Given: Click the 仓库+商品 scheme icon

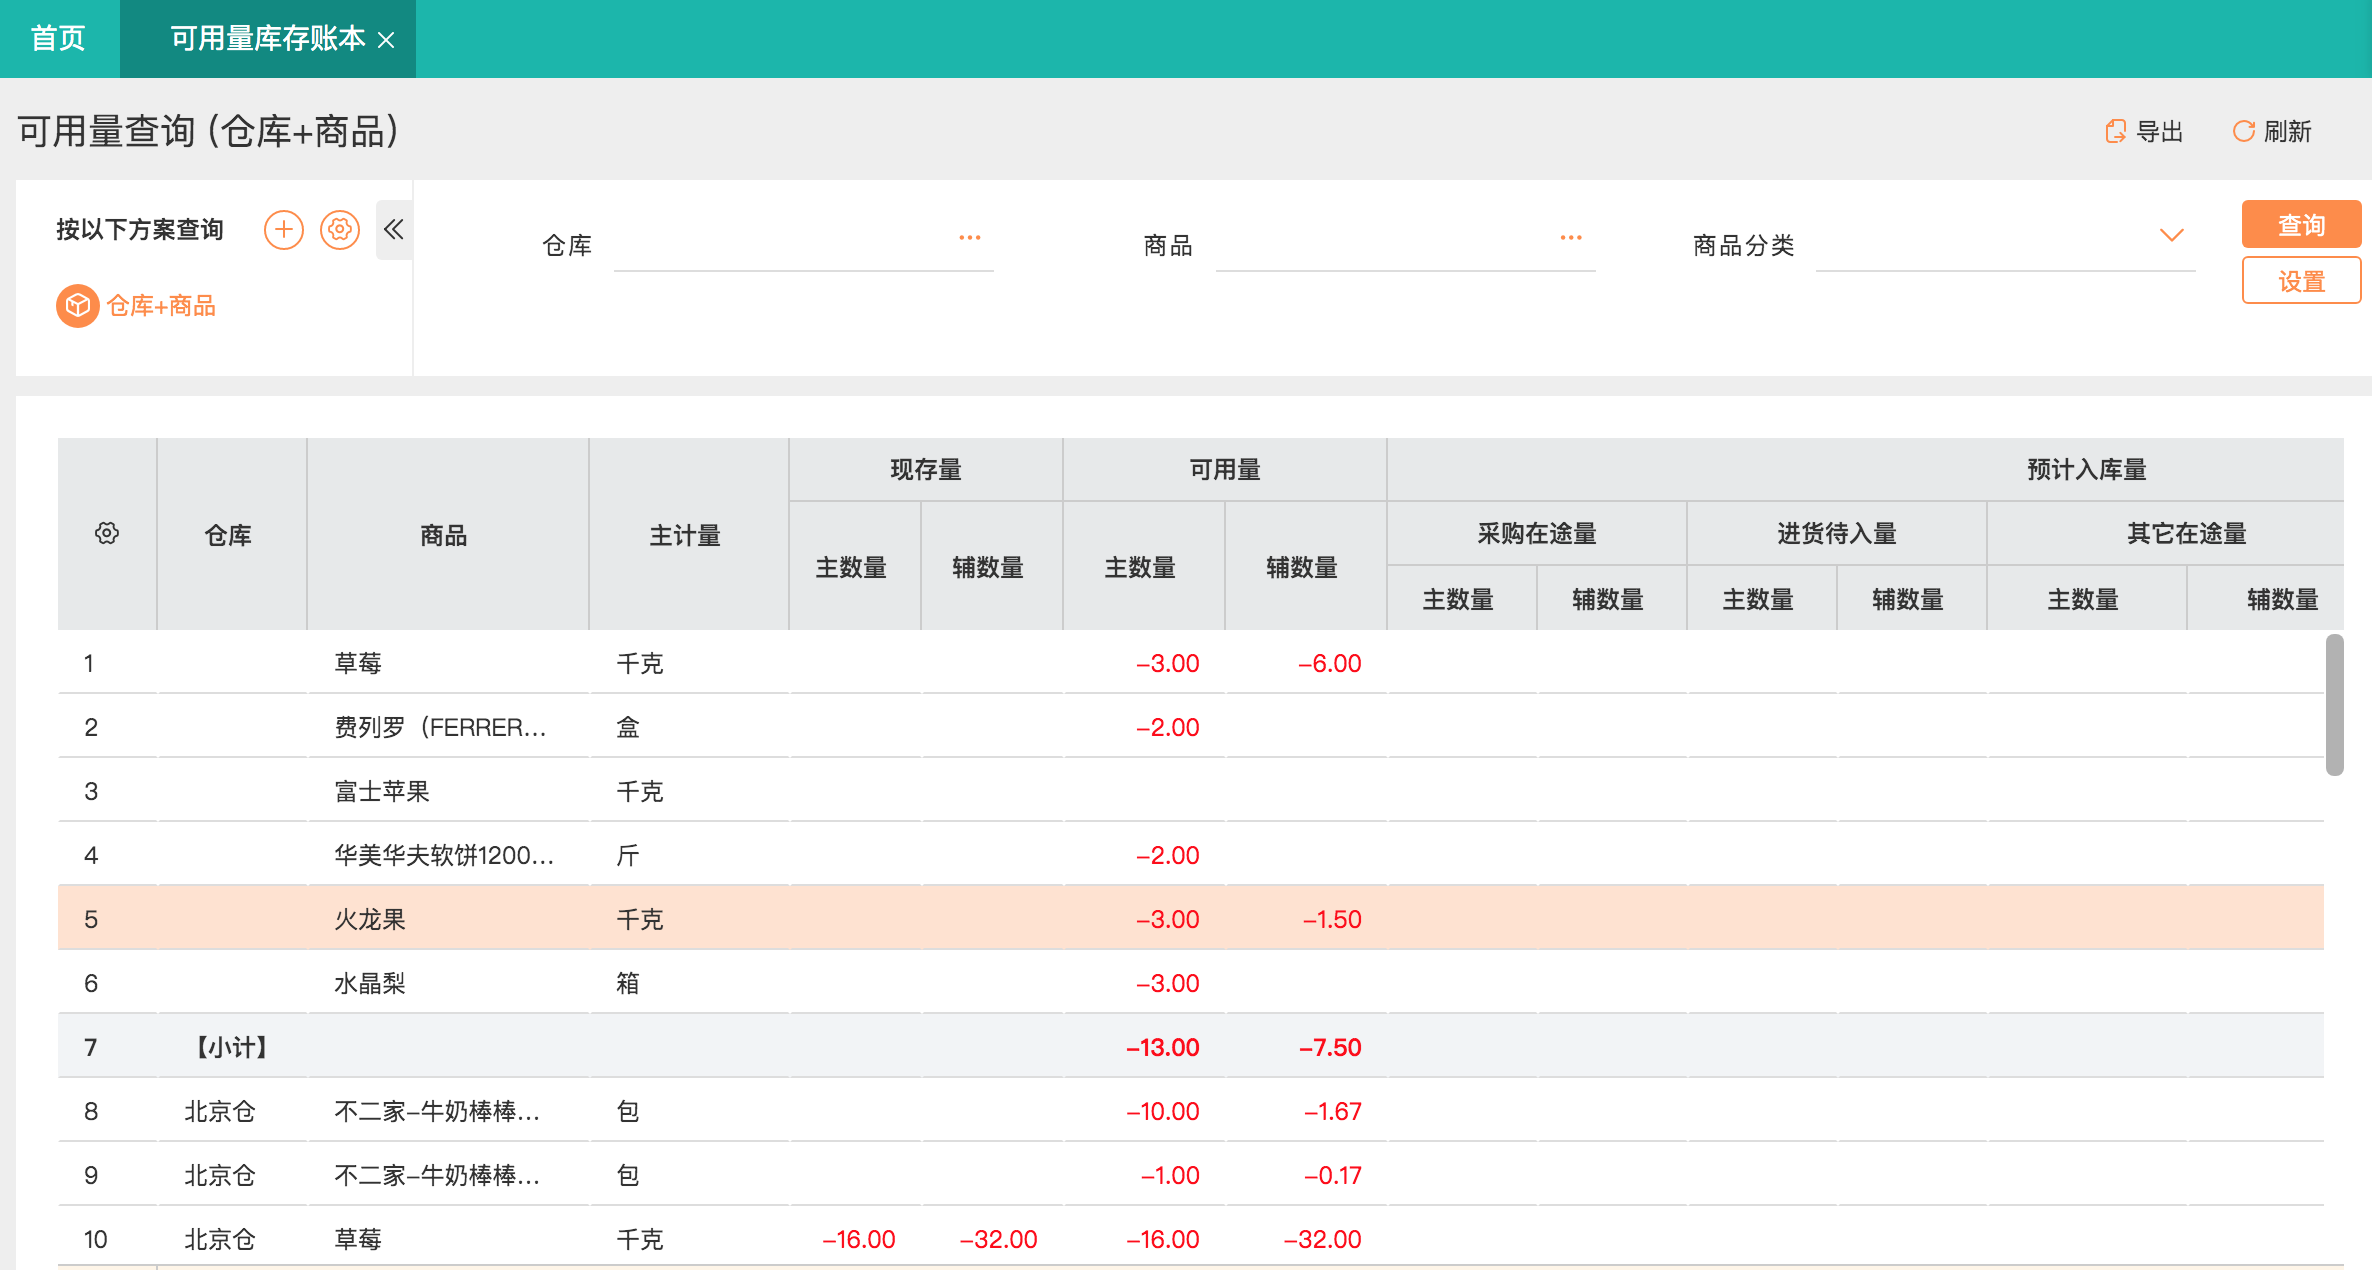Looking at the screenshot, I should click(75, 306).
